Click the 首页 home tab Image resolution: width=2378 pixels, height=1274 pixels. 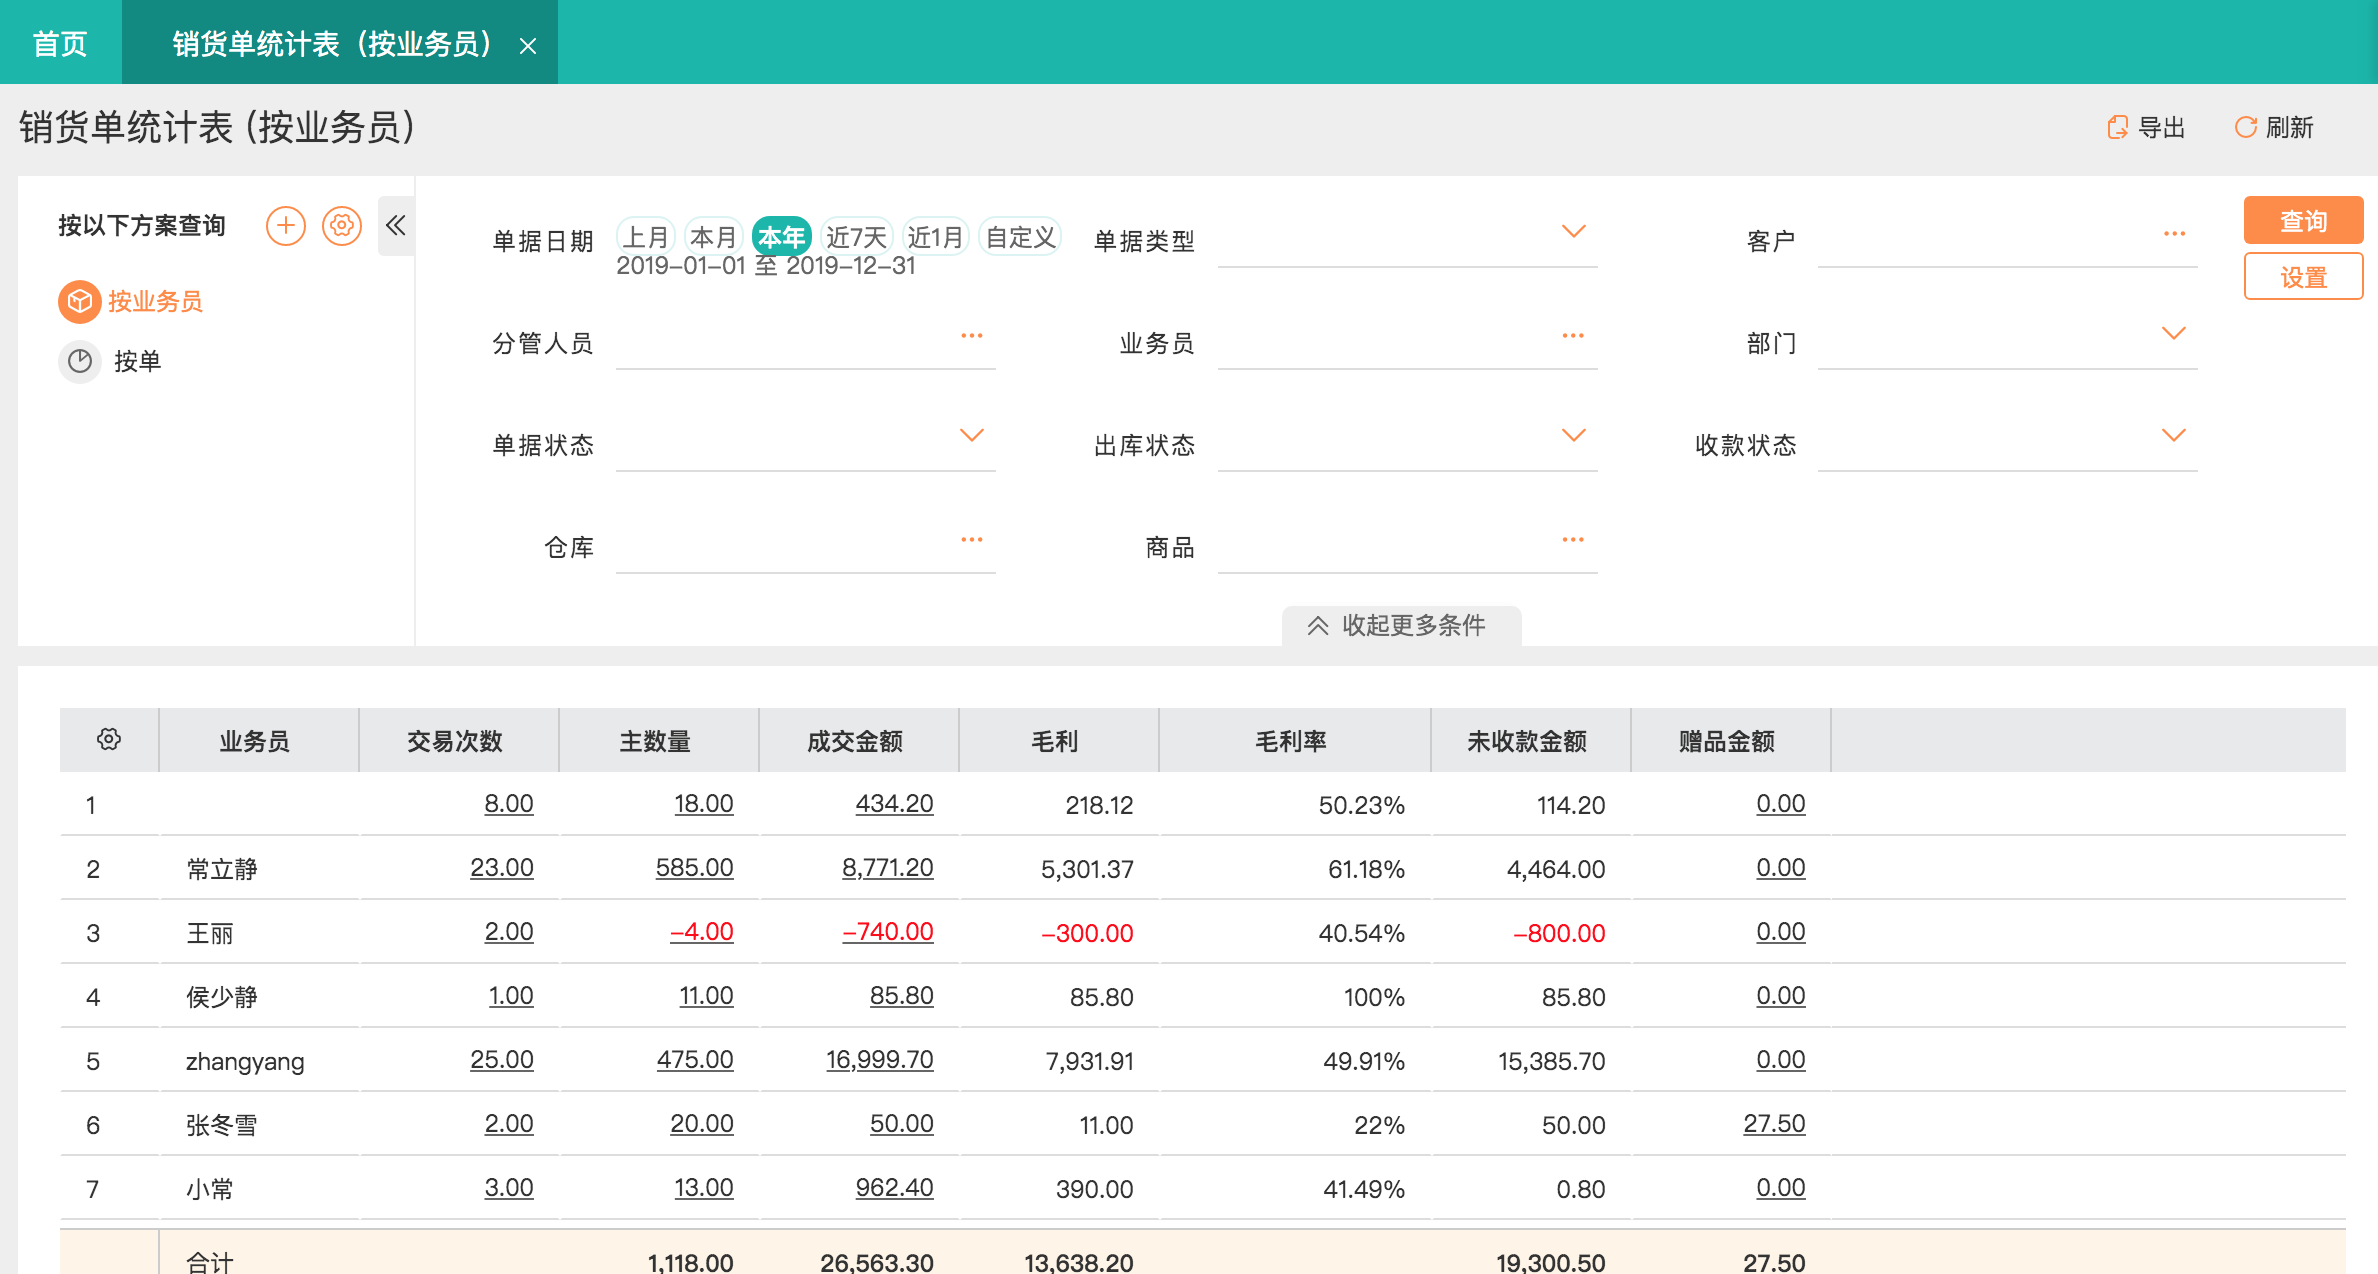(55, 42)
